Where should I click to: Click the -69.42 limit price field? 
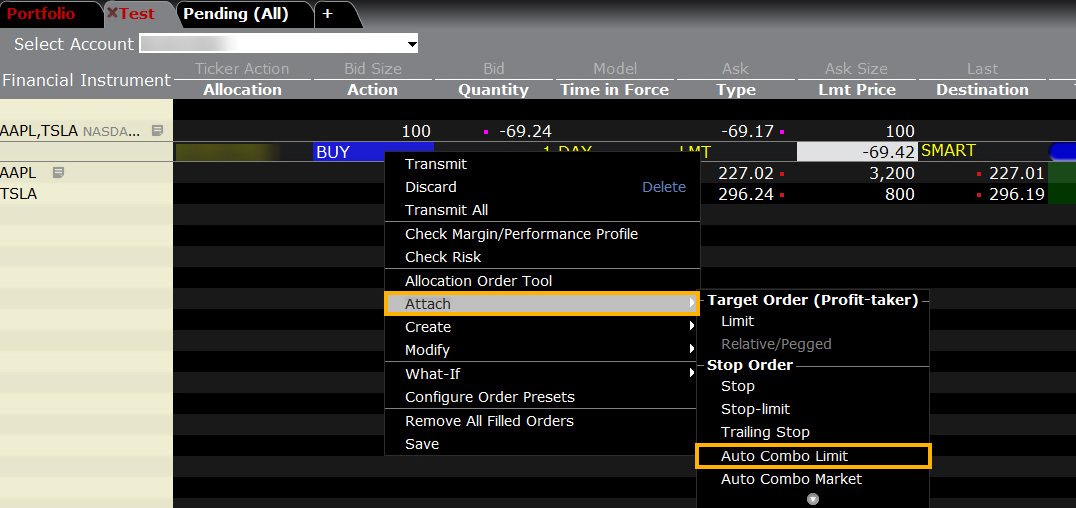[857, 152]
